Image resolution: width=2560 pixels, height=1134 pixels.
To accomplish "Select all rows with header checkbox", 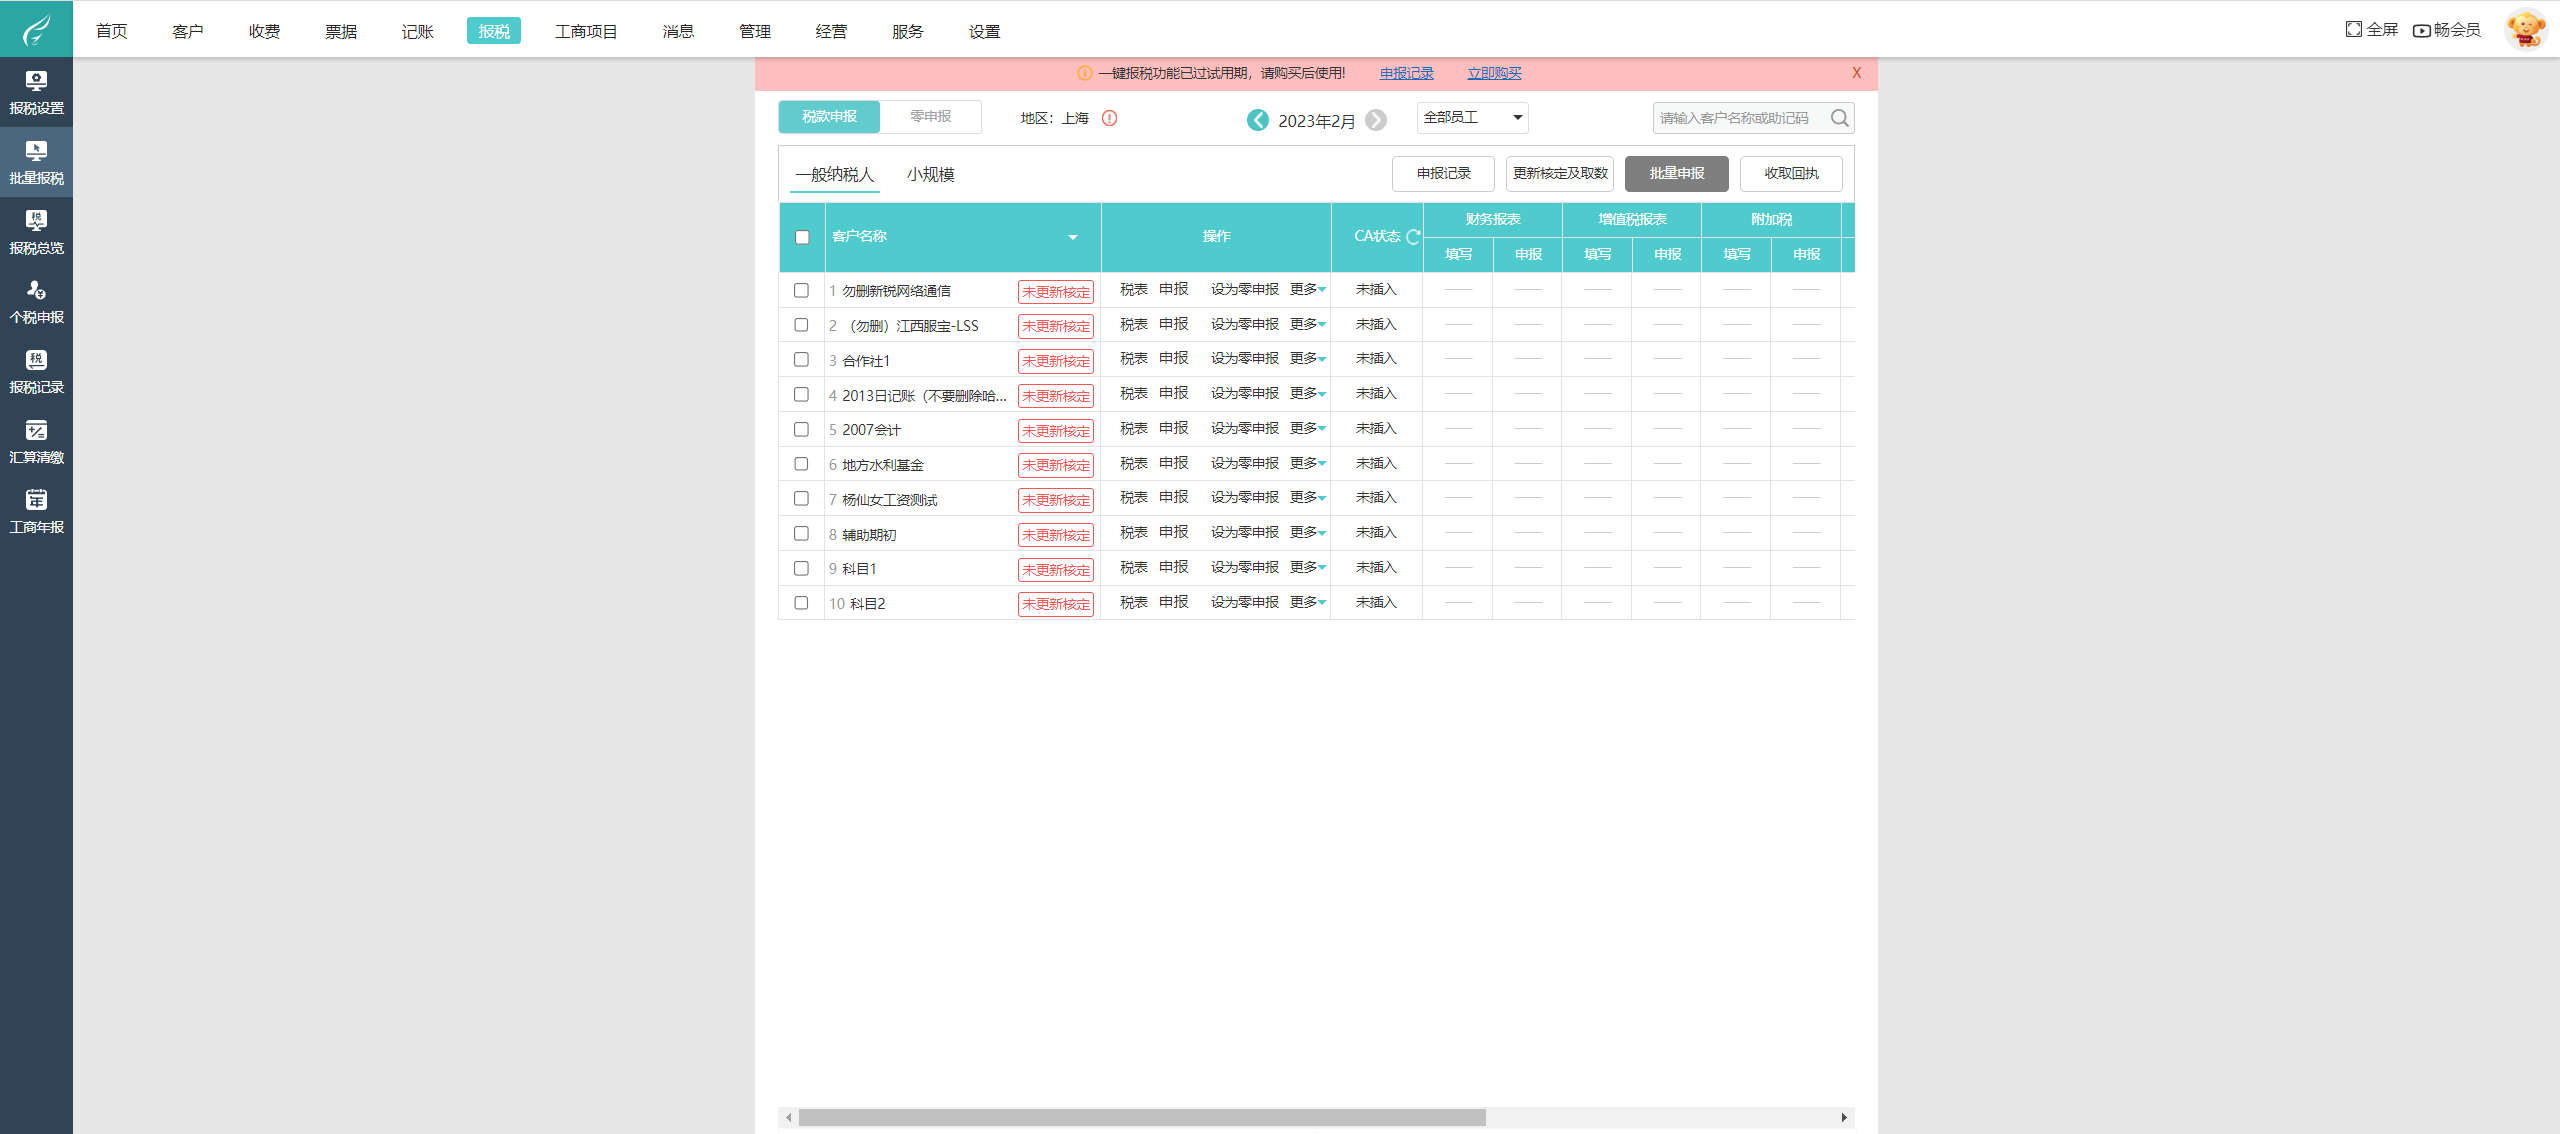I will click(802, 237).
